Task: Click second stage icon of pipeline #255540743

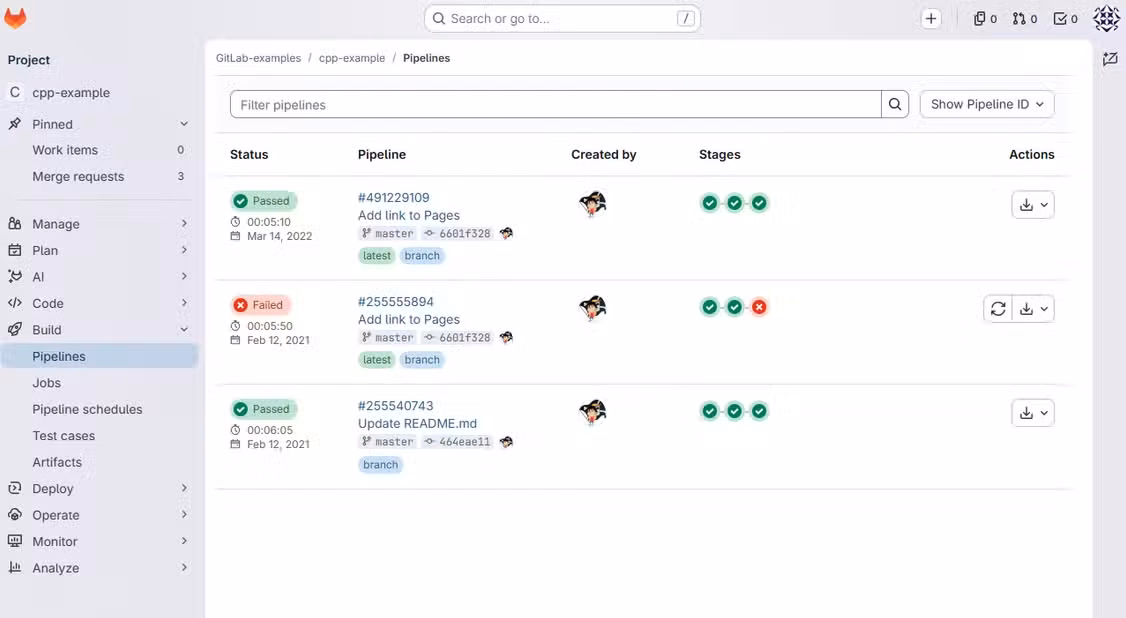Action: [x=734, y=411]
